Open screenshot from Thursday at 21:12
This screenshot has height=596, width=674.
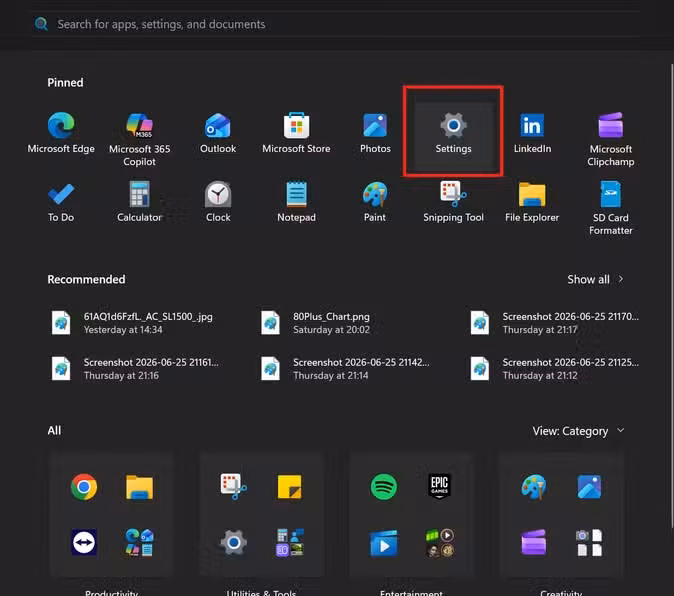pos(555,369)
